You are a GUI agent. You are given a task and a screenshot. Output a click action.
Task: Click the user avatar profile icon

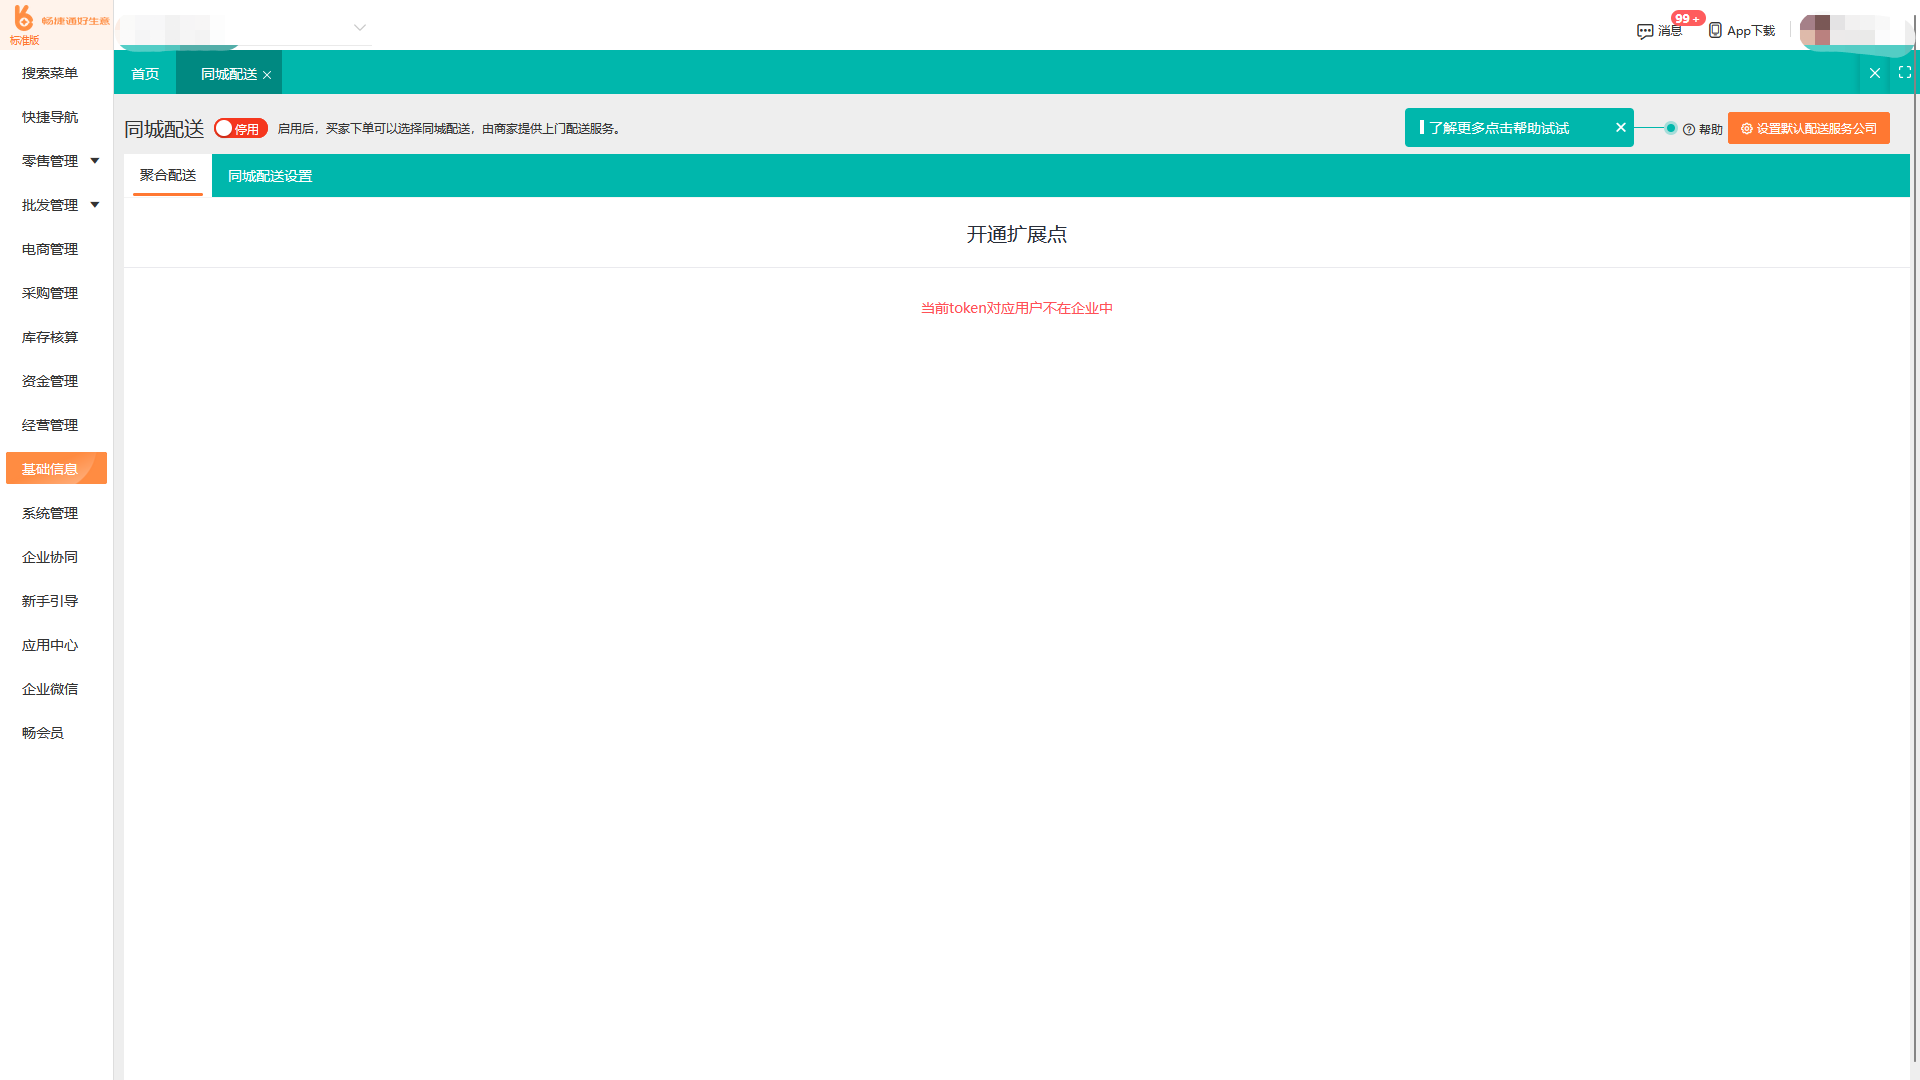tap(1817, 29)
